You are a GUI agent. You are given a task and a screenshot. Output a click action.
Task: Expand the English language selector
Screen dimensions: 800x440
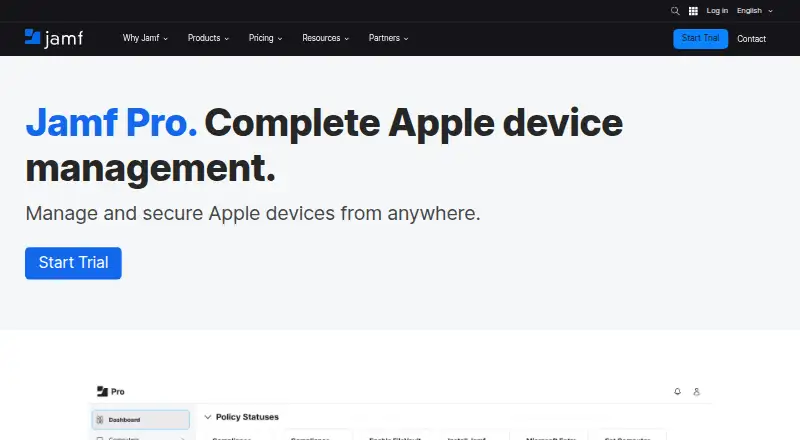(755, 11)
